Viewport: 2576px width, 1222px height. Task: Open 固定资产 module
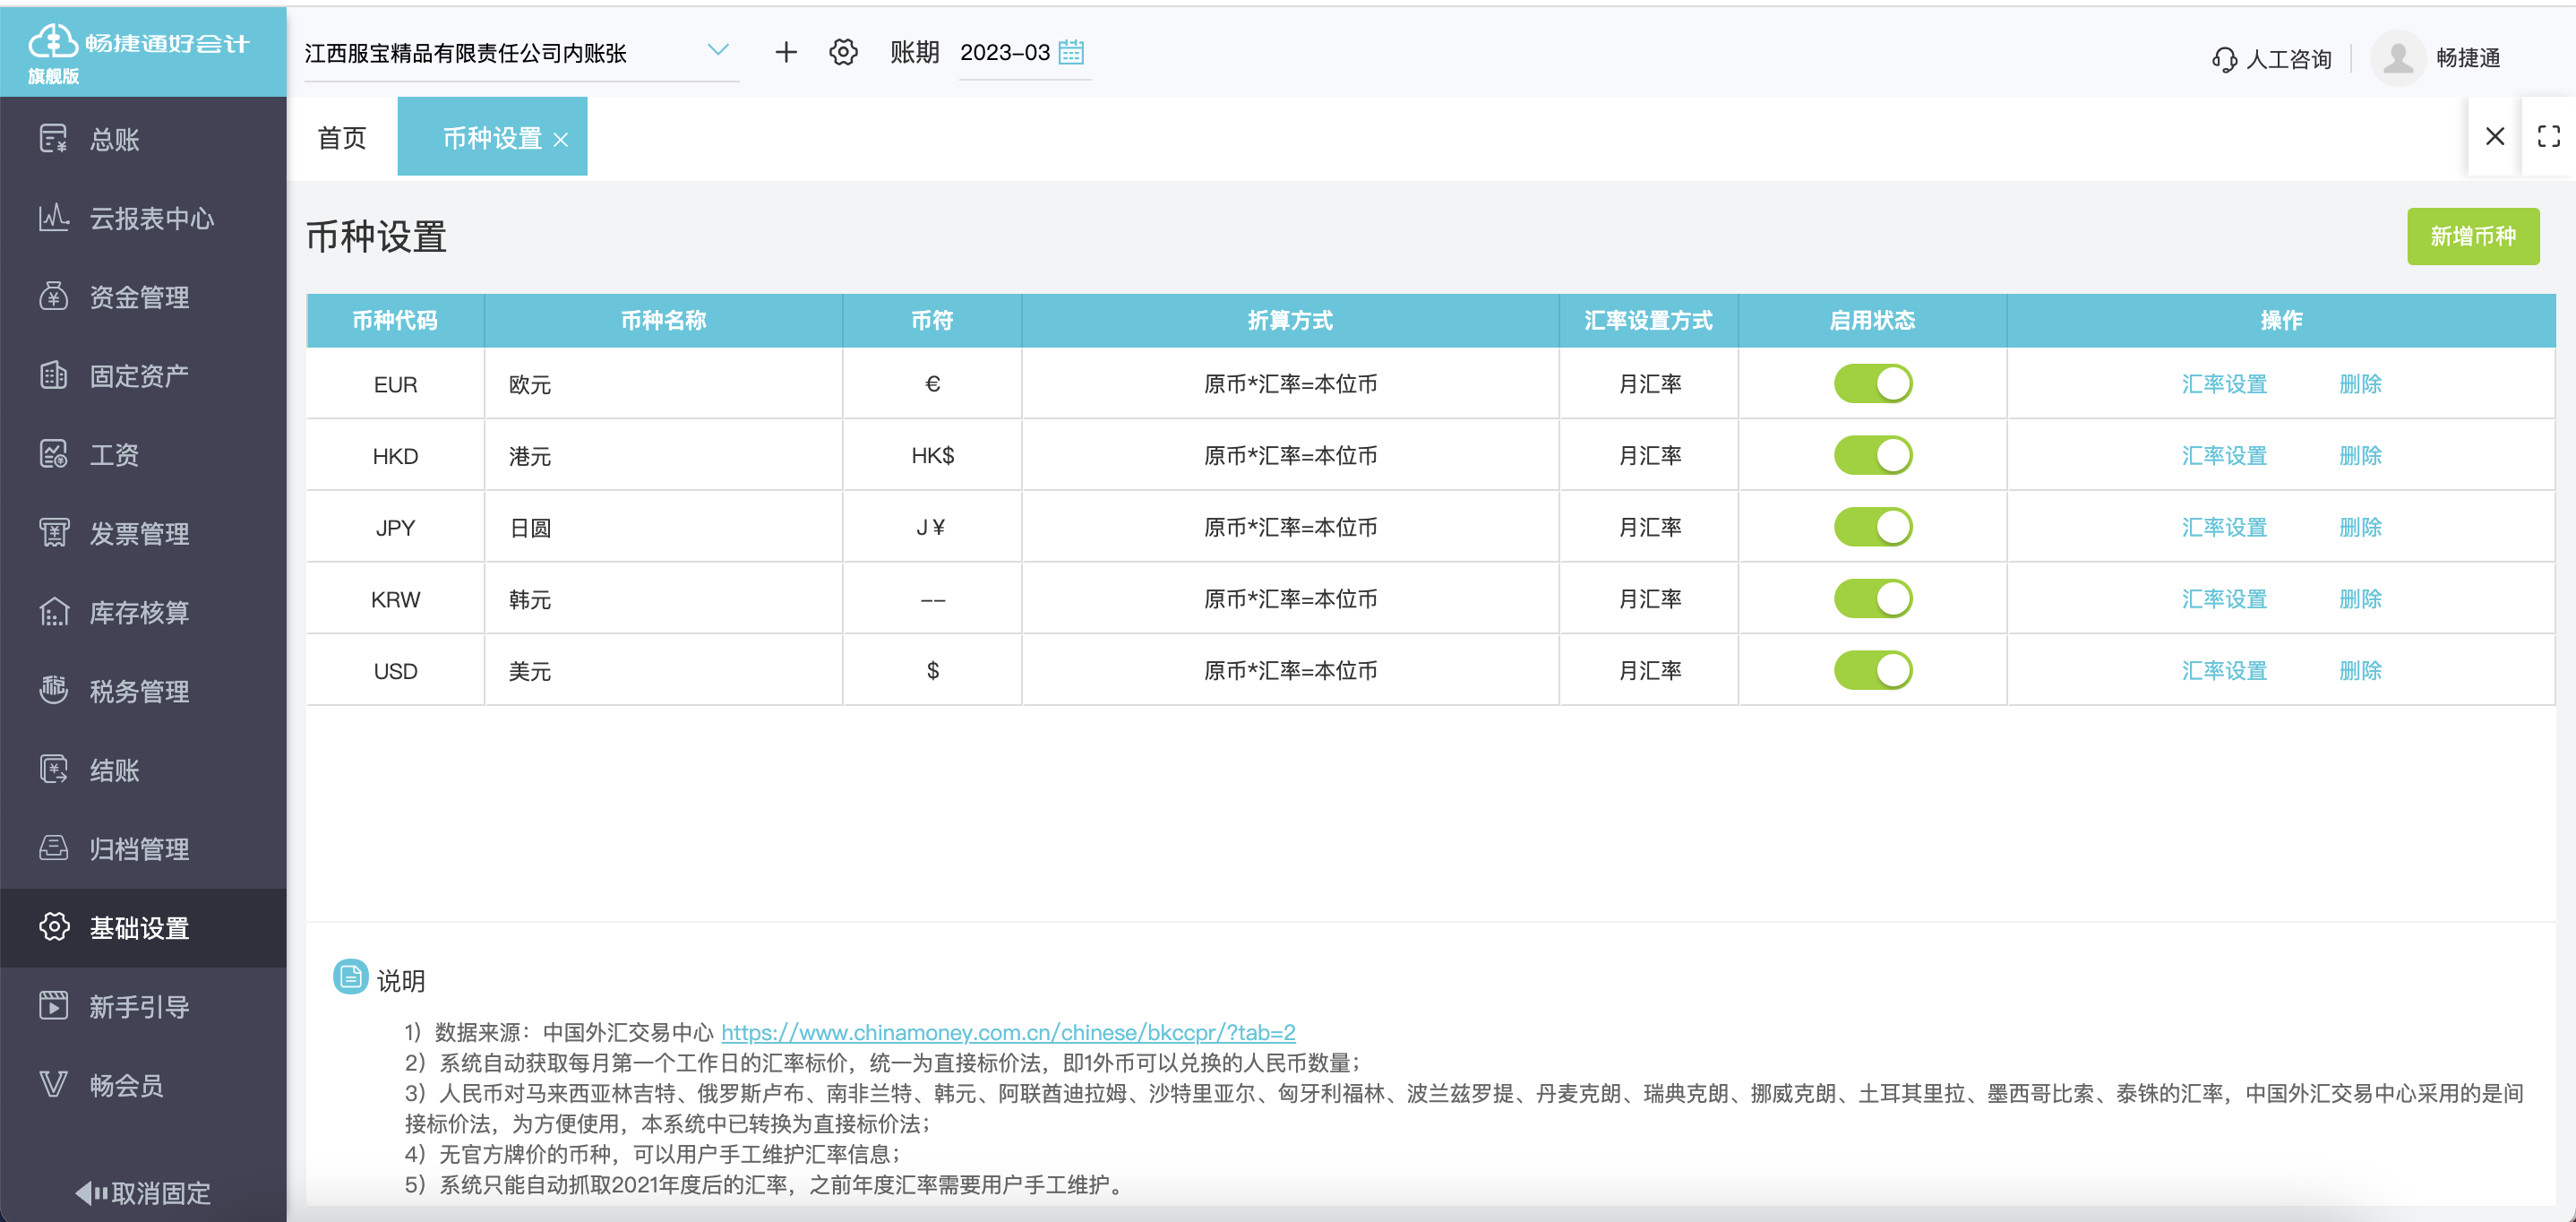(x=143, y=376)
